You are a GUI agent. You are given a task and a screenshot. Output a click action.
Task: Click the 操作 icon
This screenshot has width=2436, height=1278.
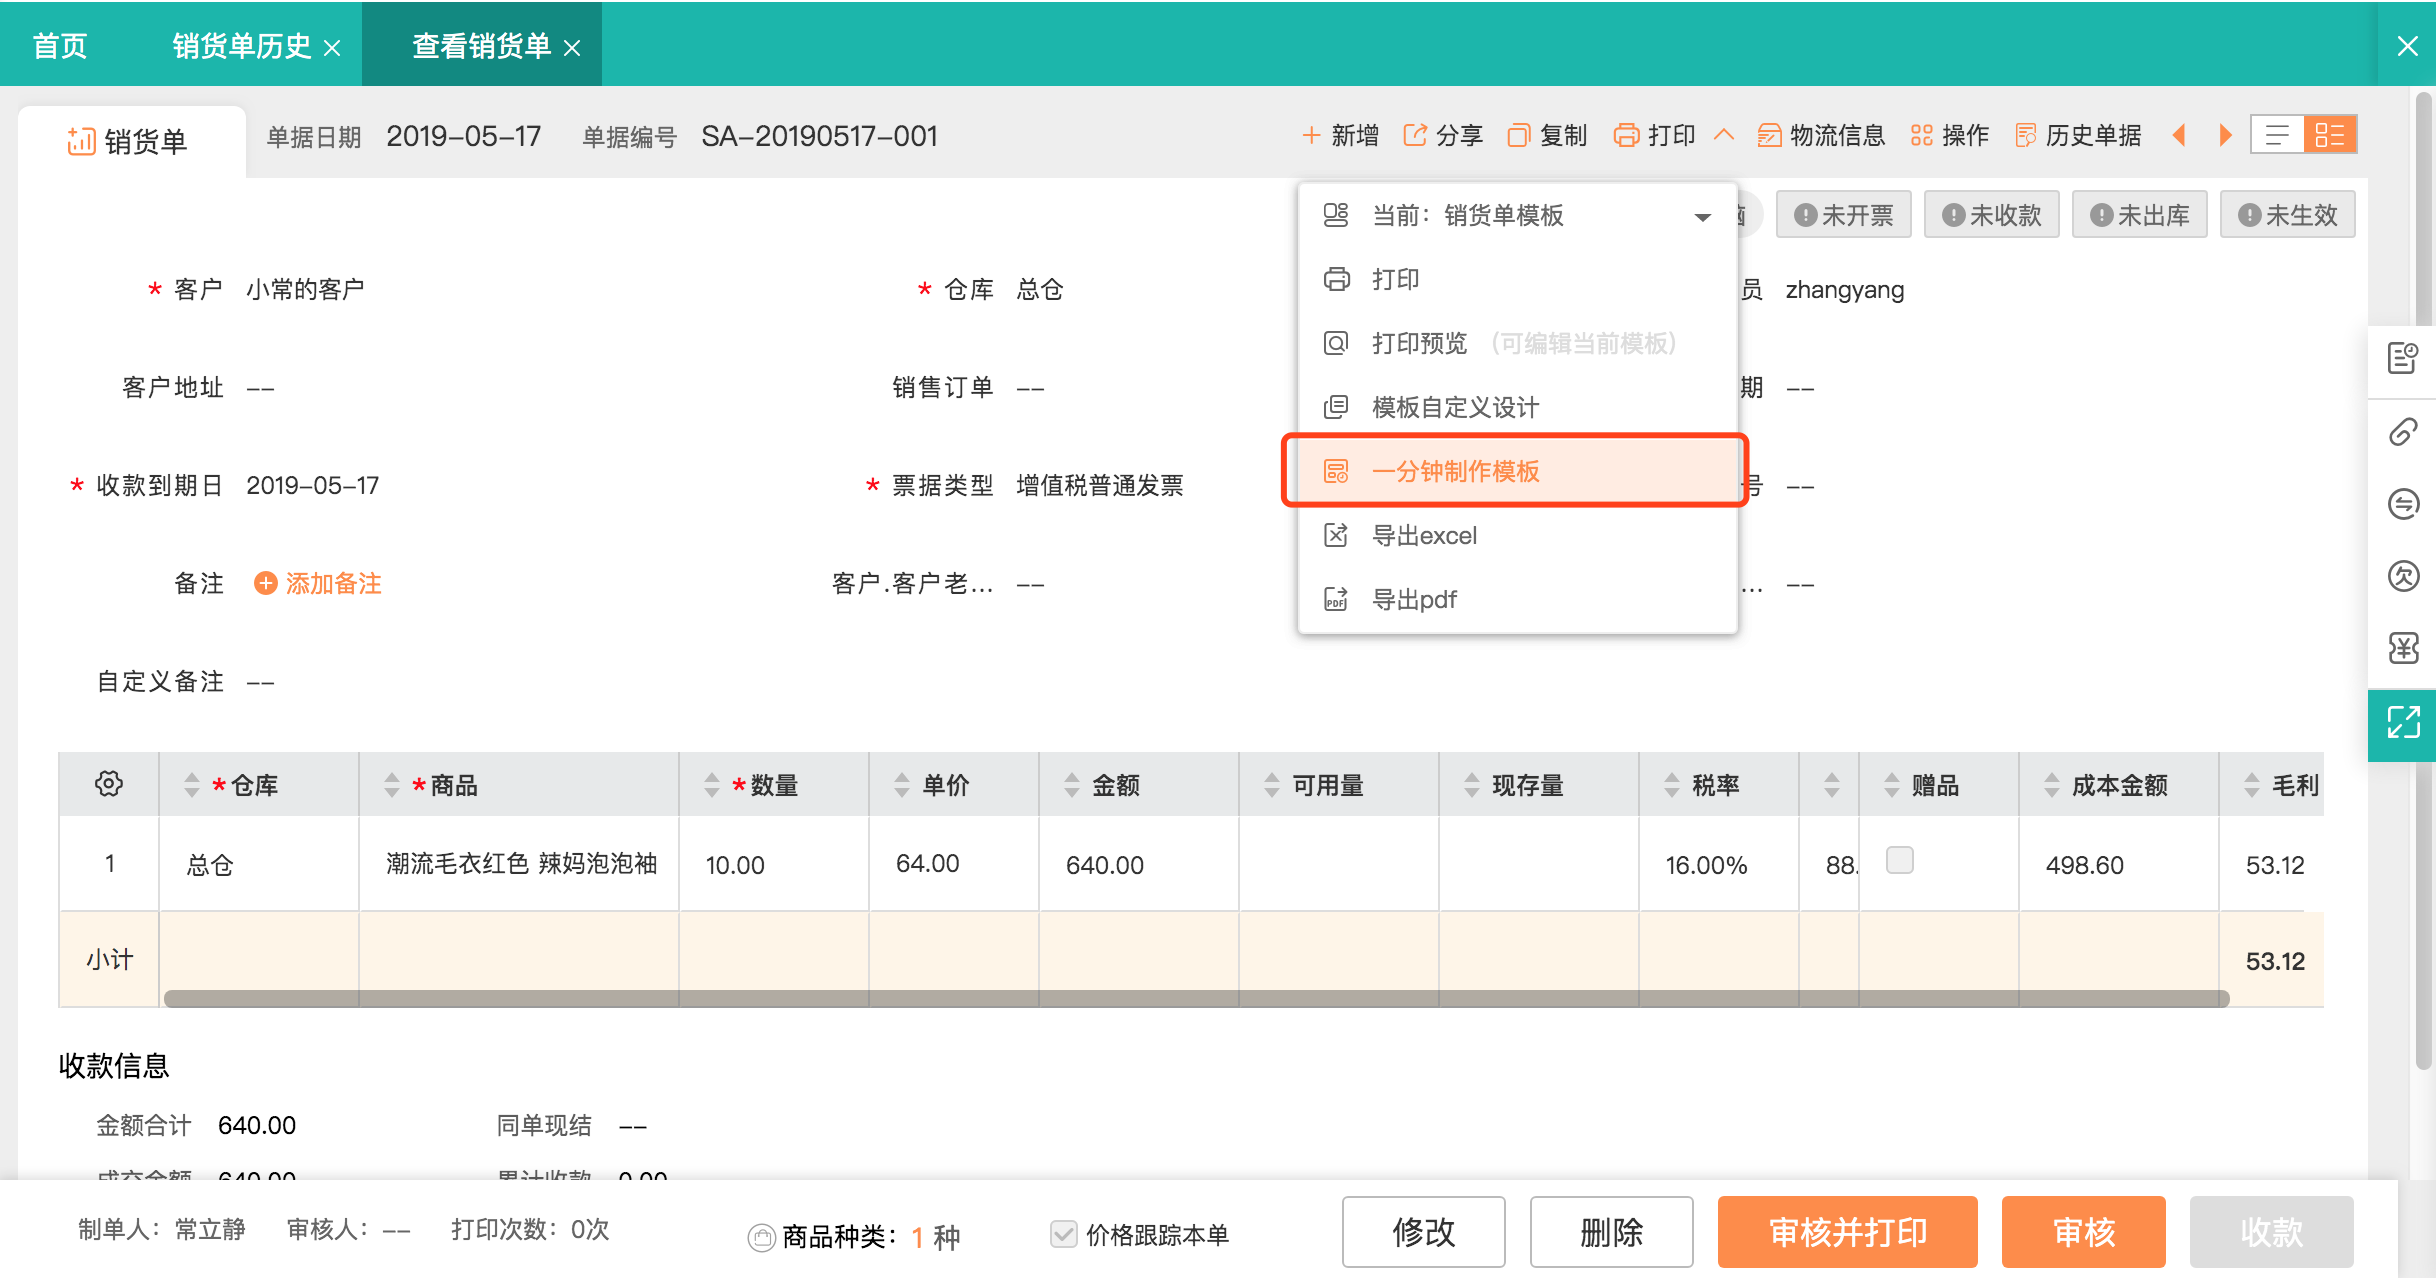pos(1919,135)
